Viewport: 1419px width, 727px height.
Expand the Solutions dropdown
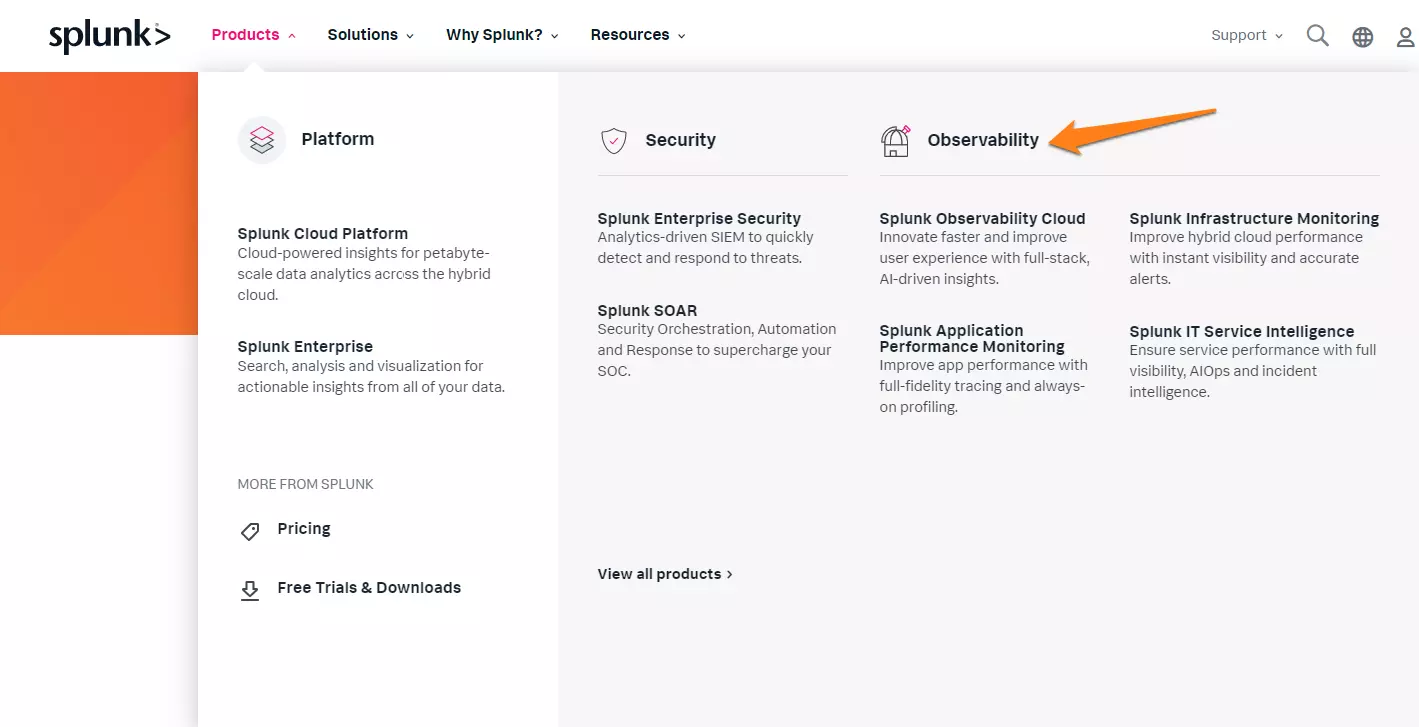click(362, 34)
